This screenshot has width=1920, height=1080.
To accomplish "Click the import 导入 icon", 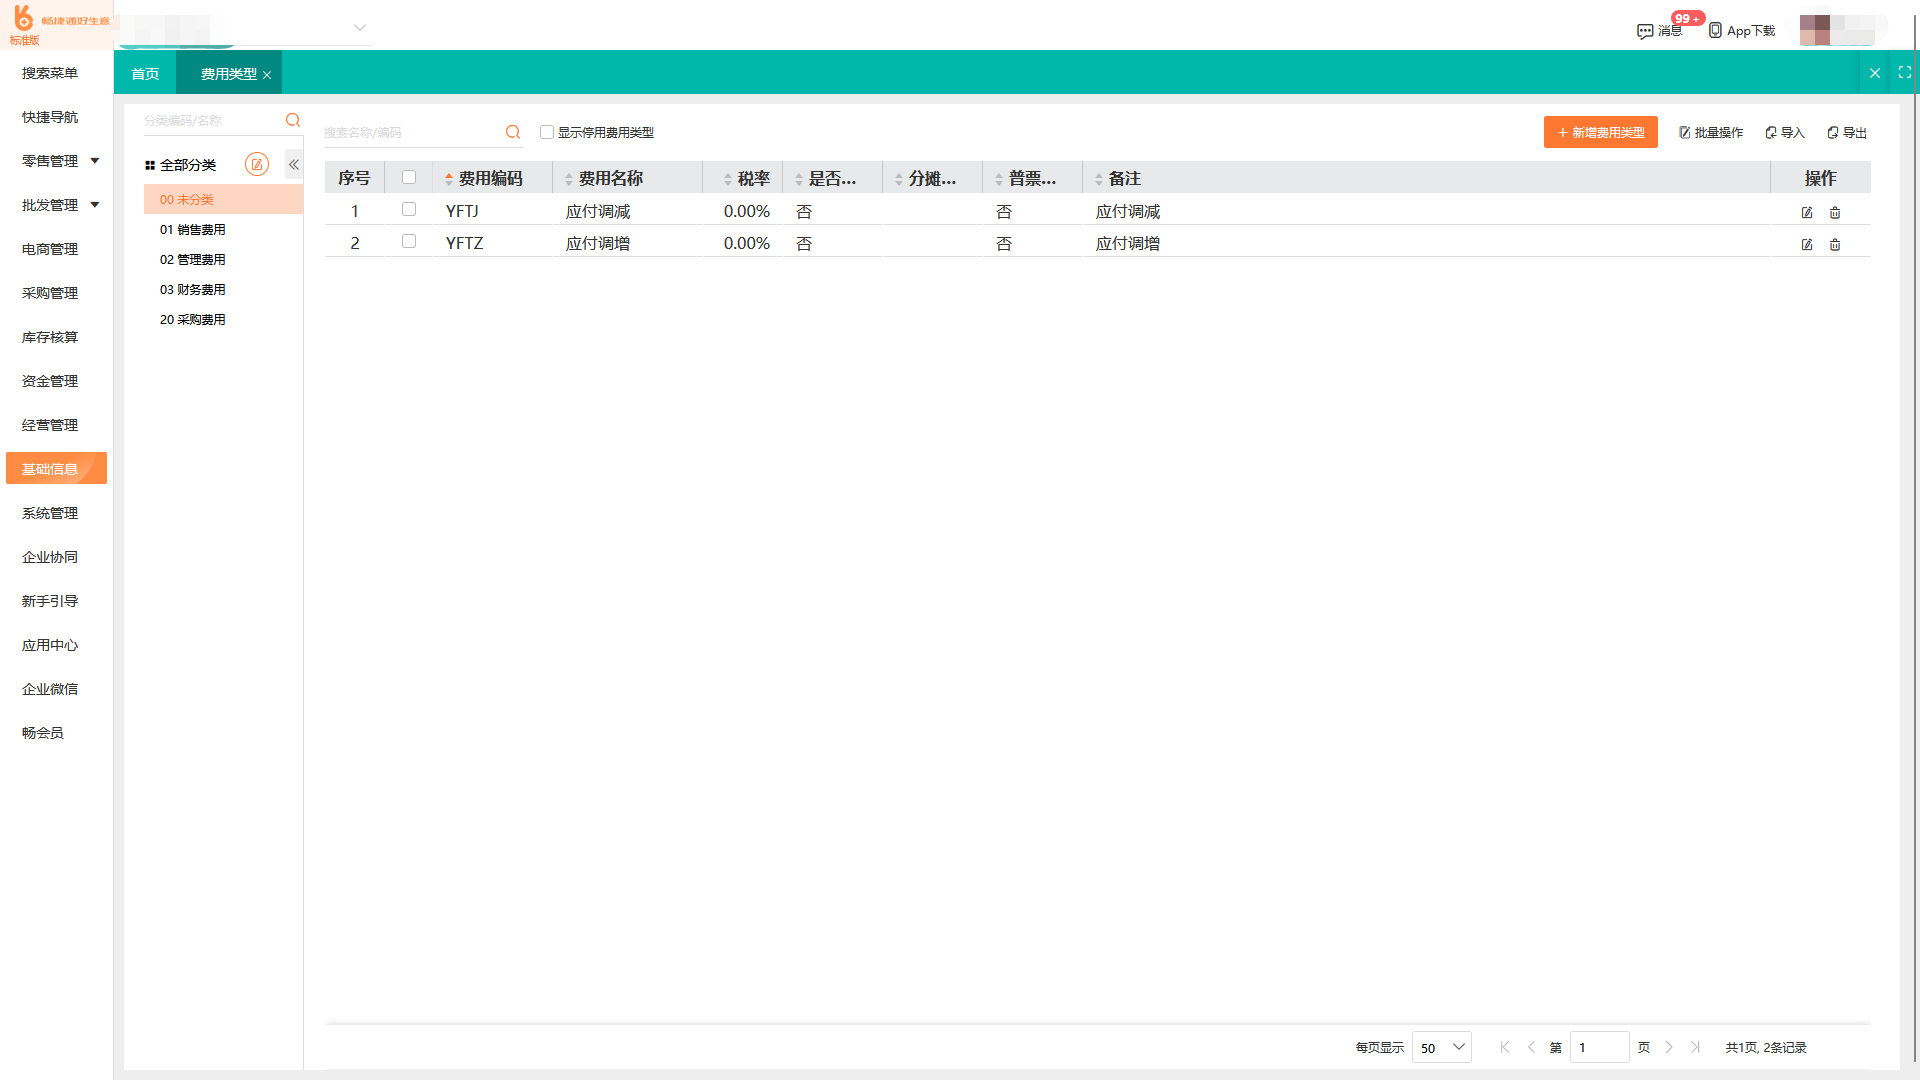I will click(x=1785, y=131).
